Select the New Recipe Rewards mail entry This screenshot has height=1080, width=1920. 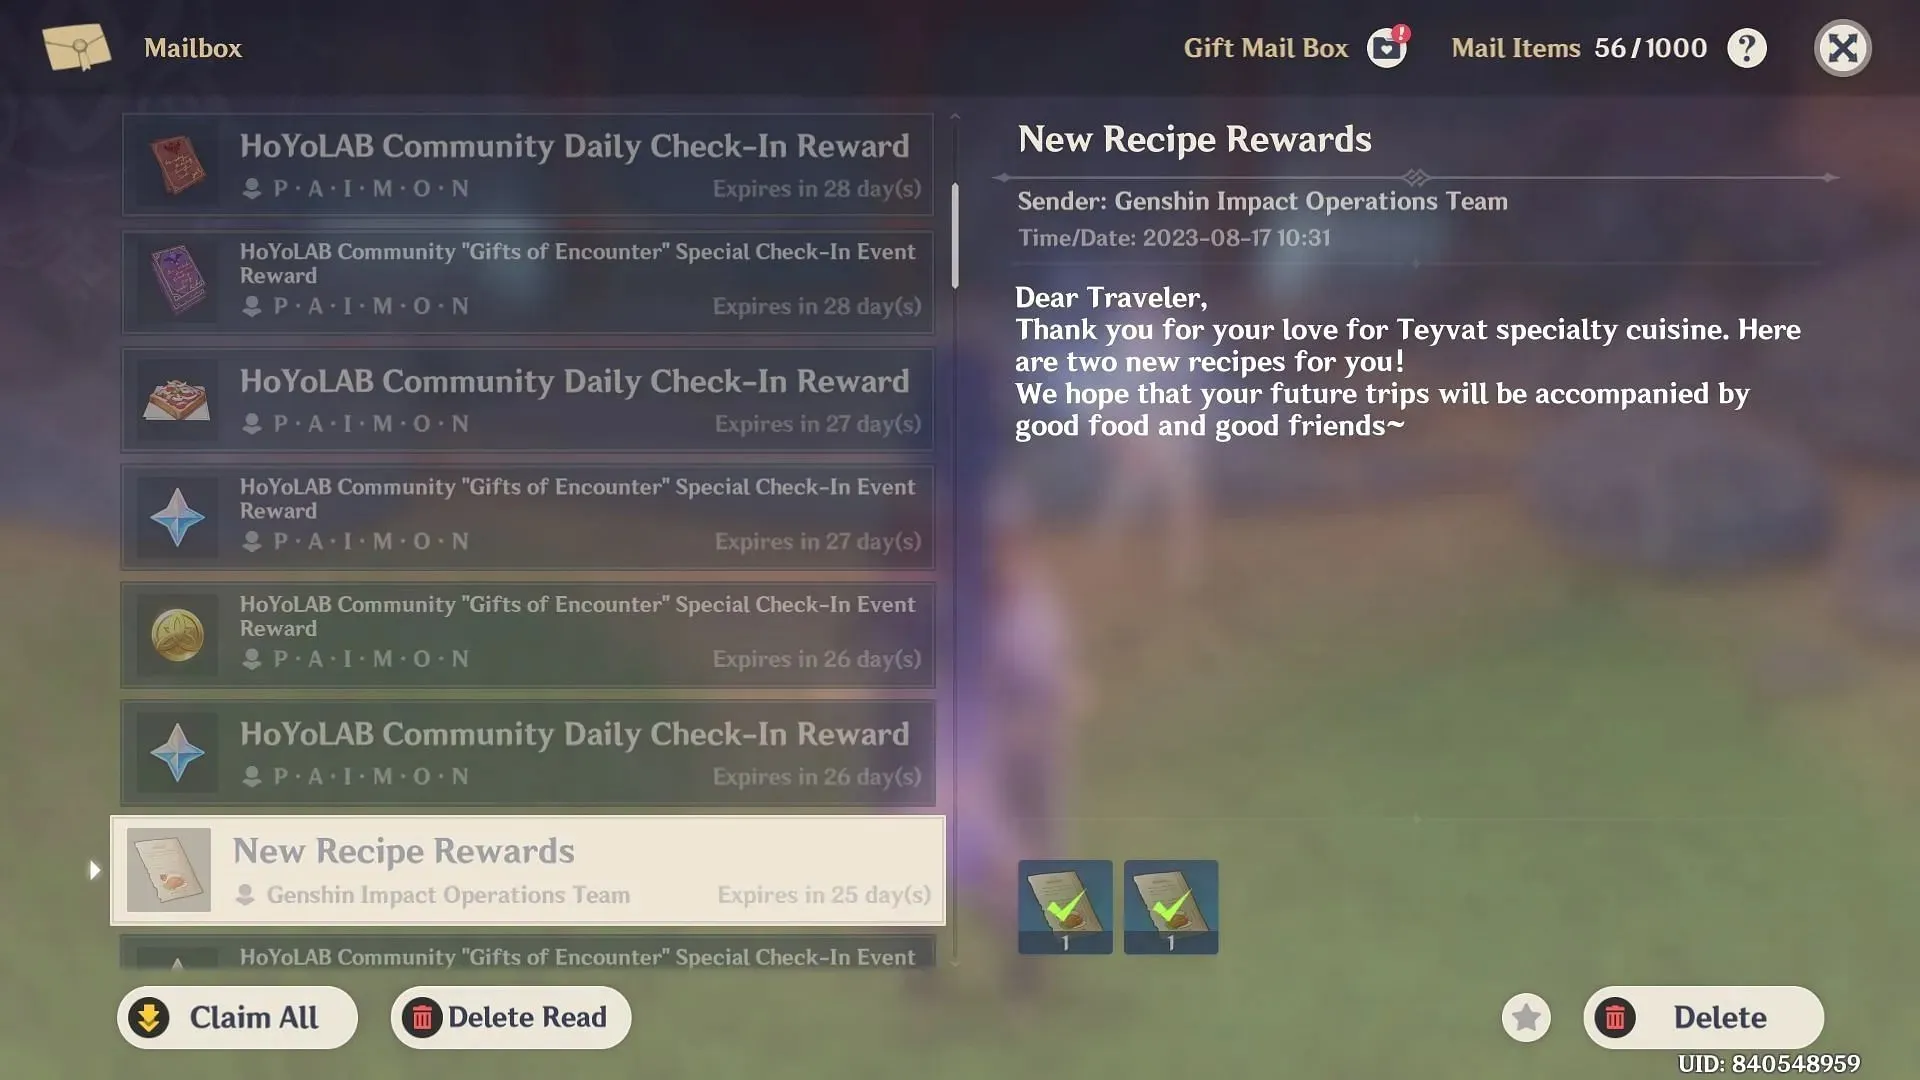point(525,869)
